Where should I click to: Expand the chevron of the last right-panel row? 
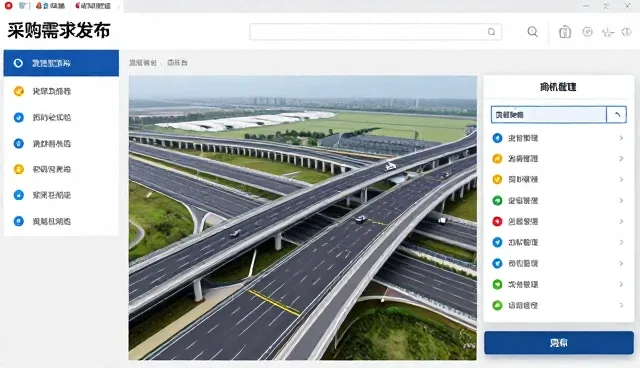coord(621,305)
